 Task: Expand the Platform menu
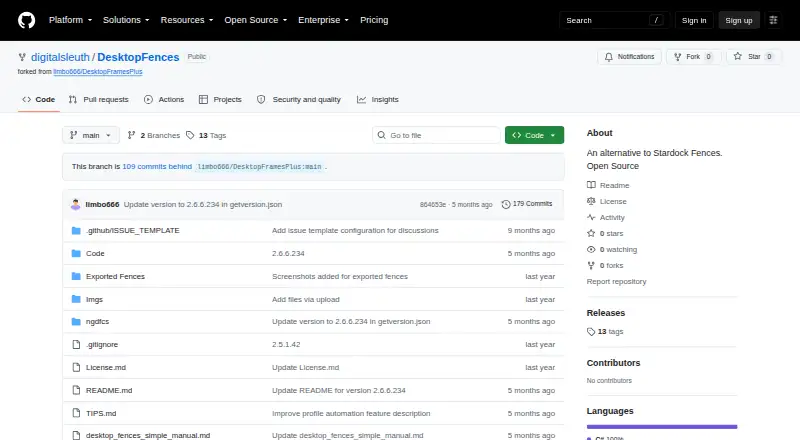70,20
